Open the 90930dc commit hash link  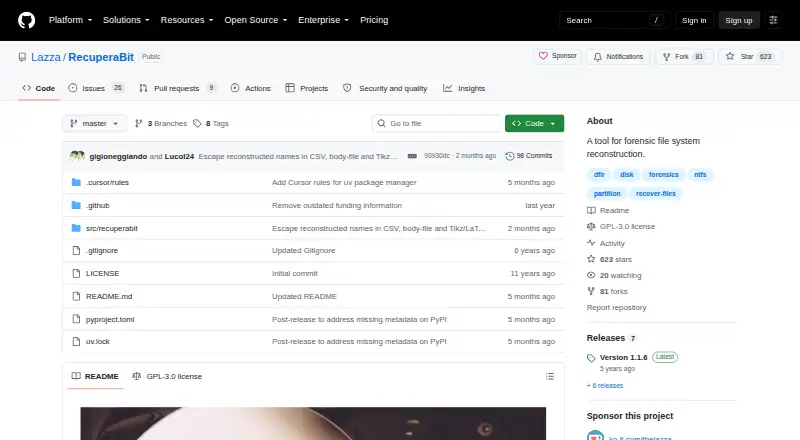437,156
